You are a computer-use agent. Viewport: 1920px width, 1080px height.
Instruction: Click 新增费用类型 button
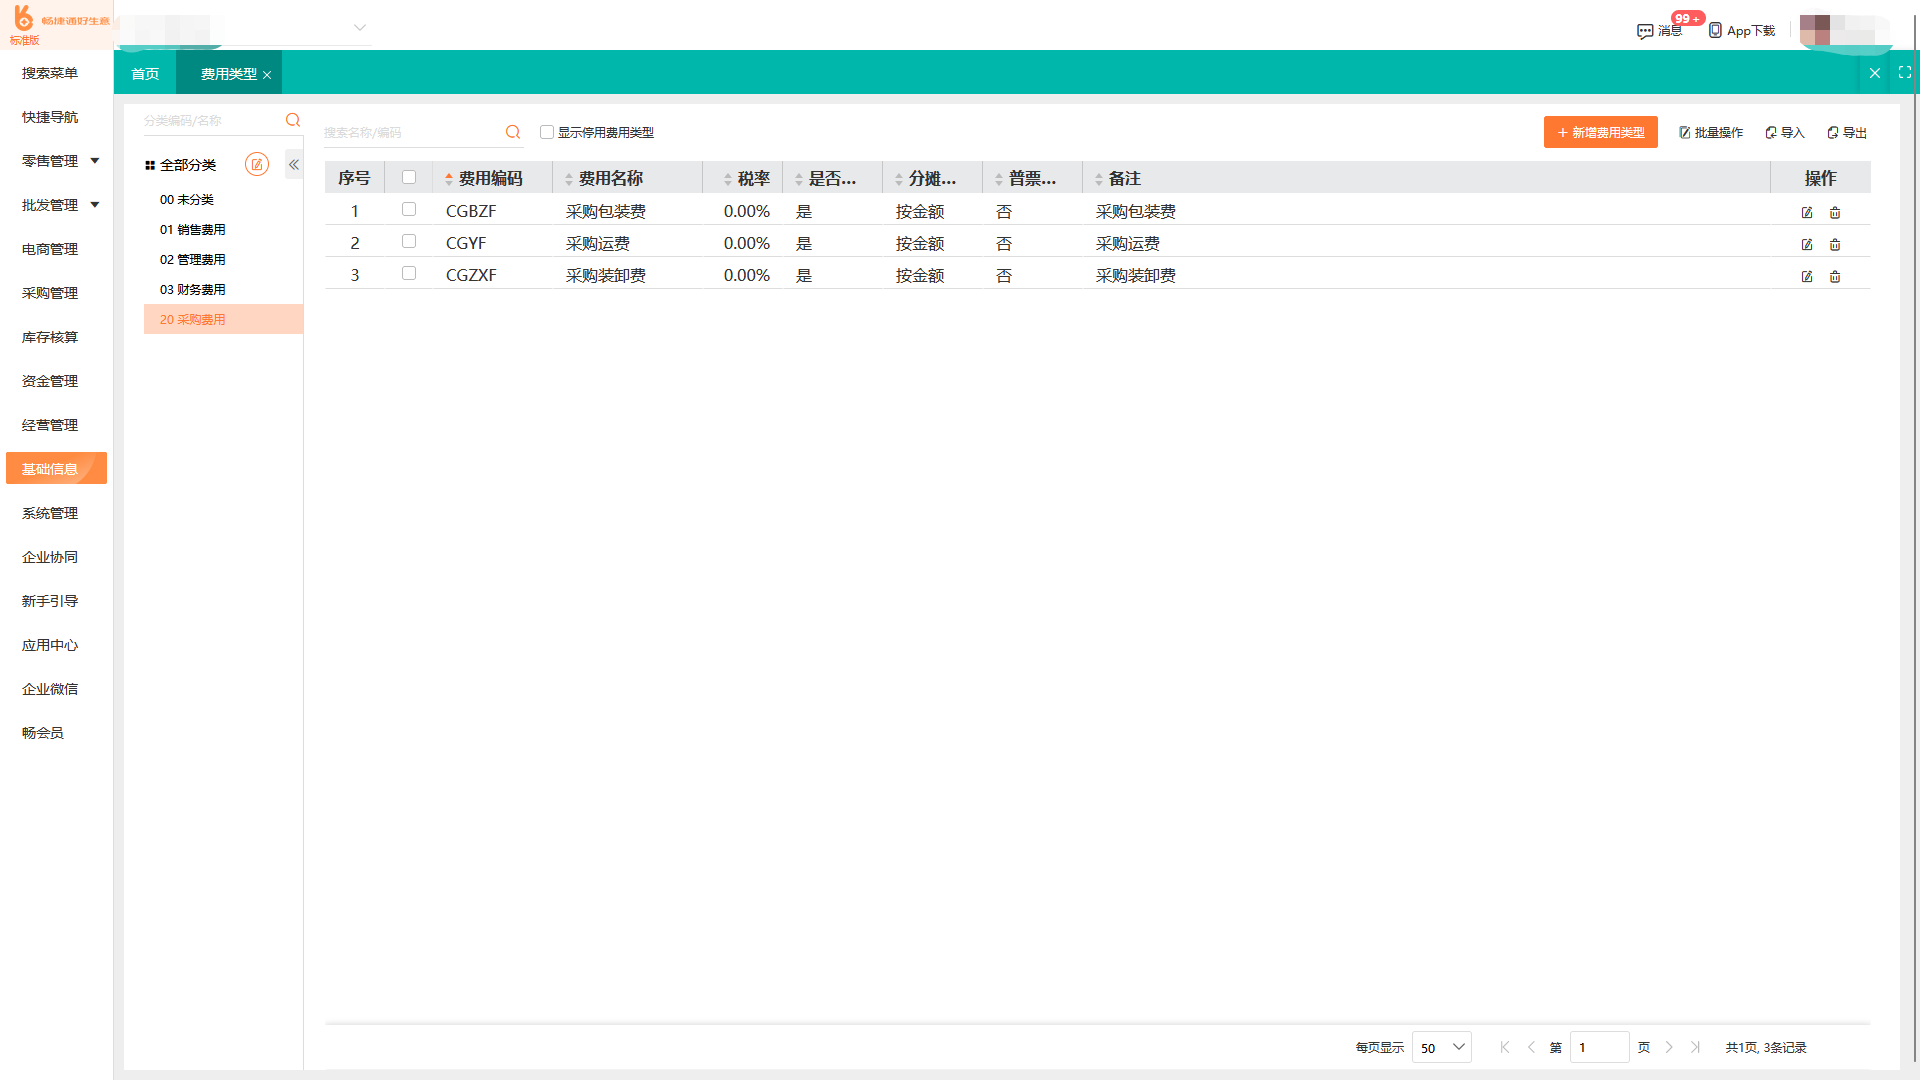1600,131
